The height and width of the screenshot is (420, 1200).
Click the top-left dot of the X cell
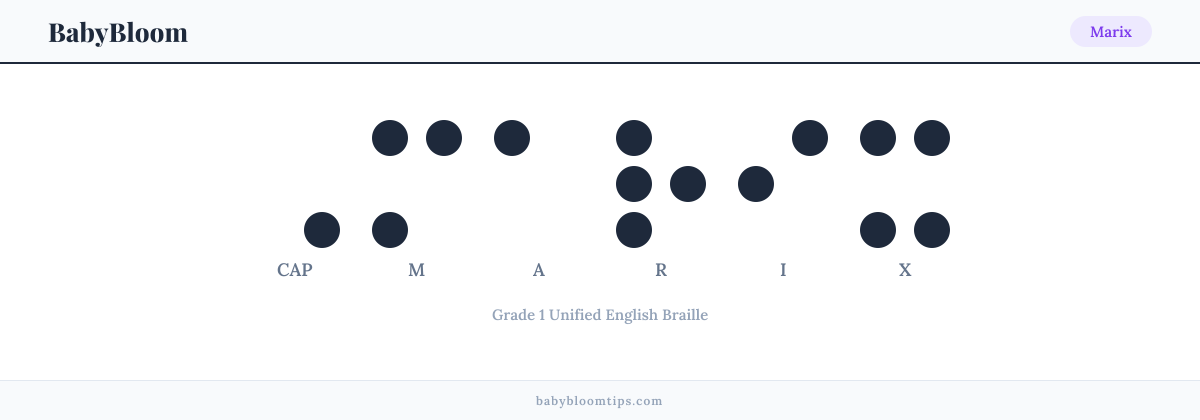pyautogui.click(x=878, y=138)
